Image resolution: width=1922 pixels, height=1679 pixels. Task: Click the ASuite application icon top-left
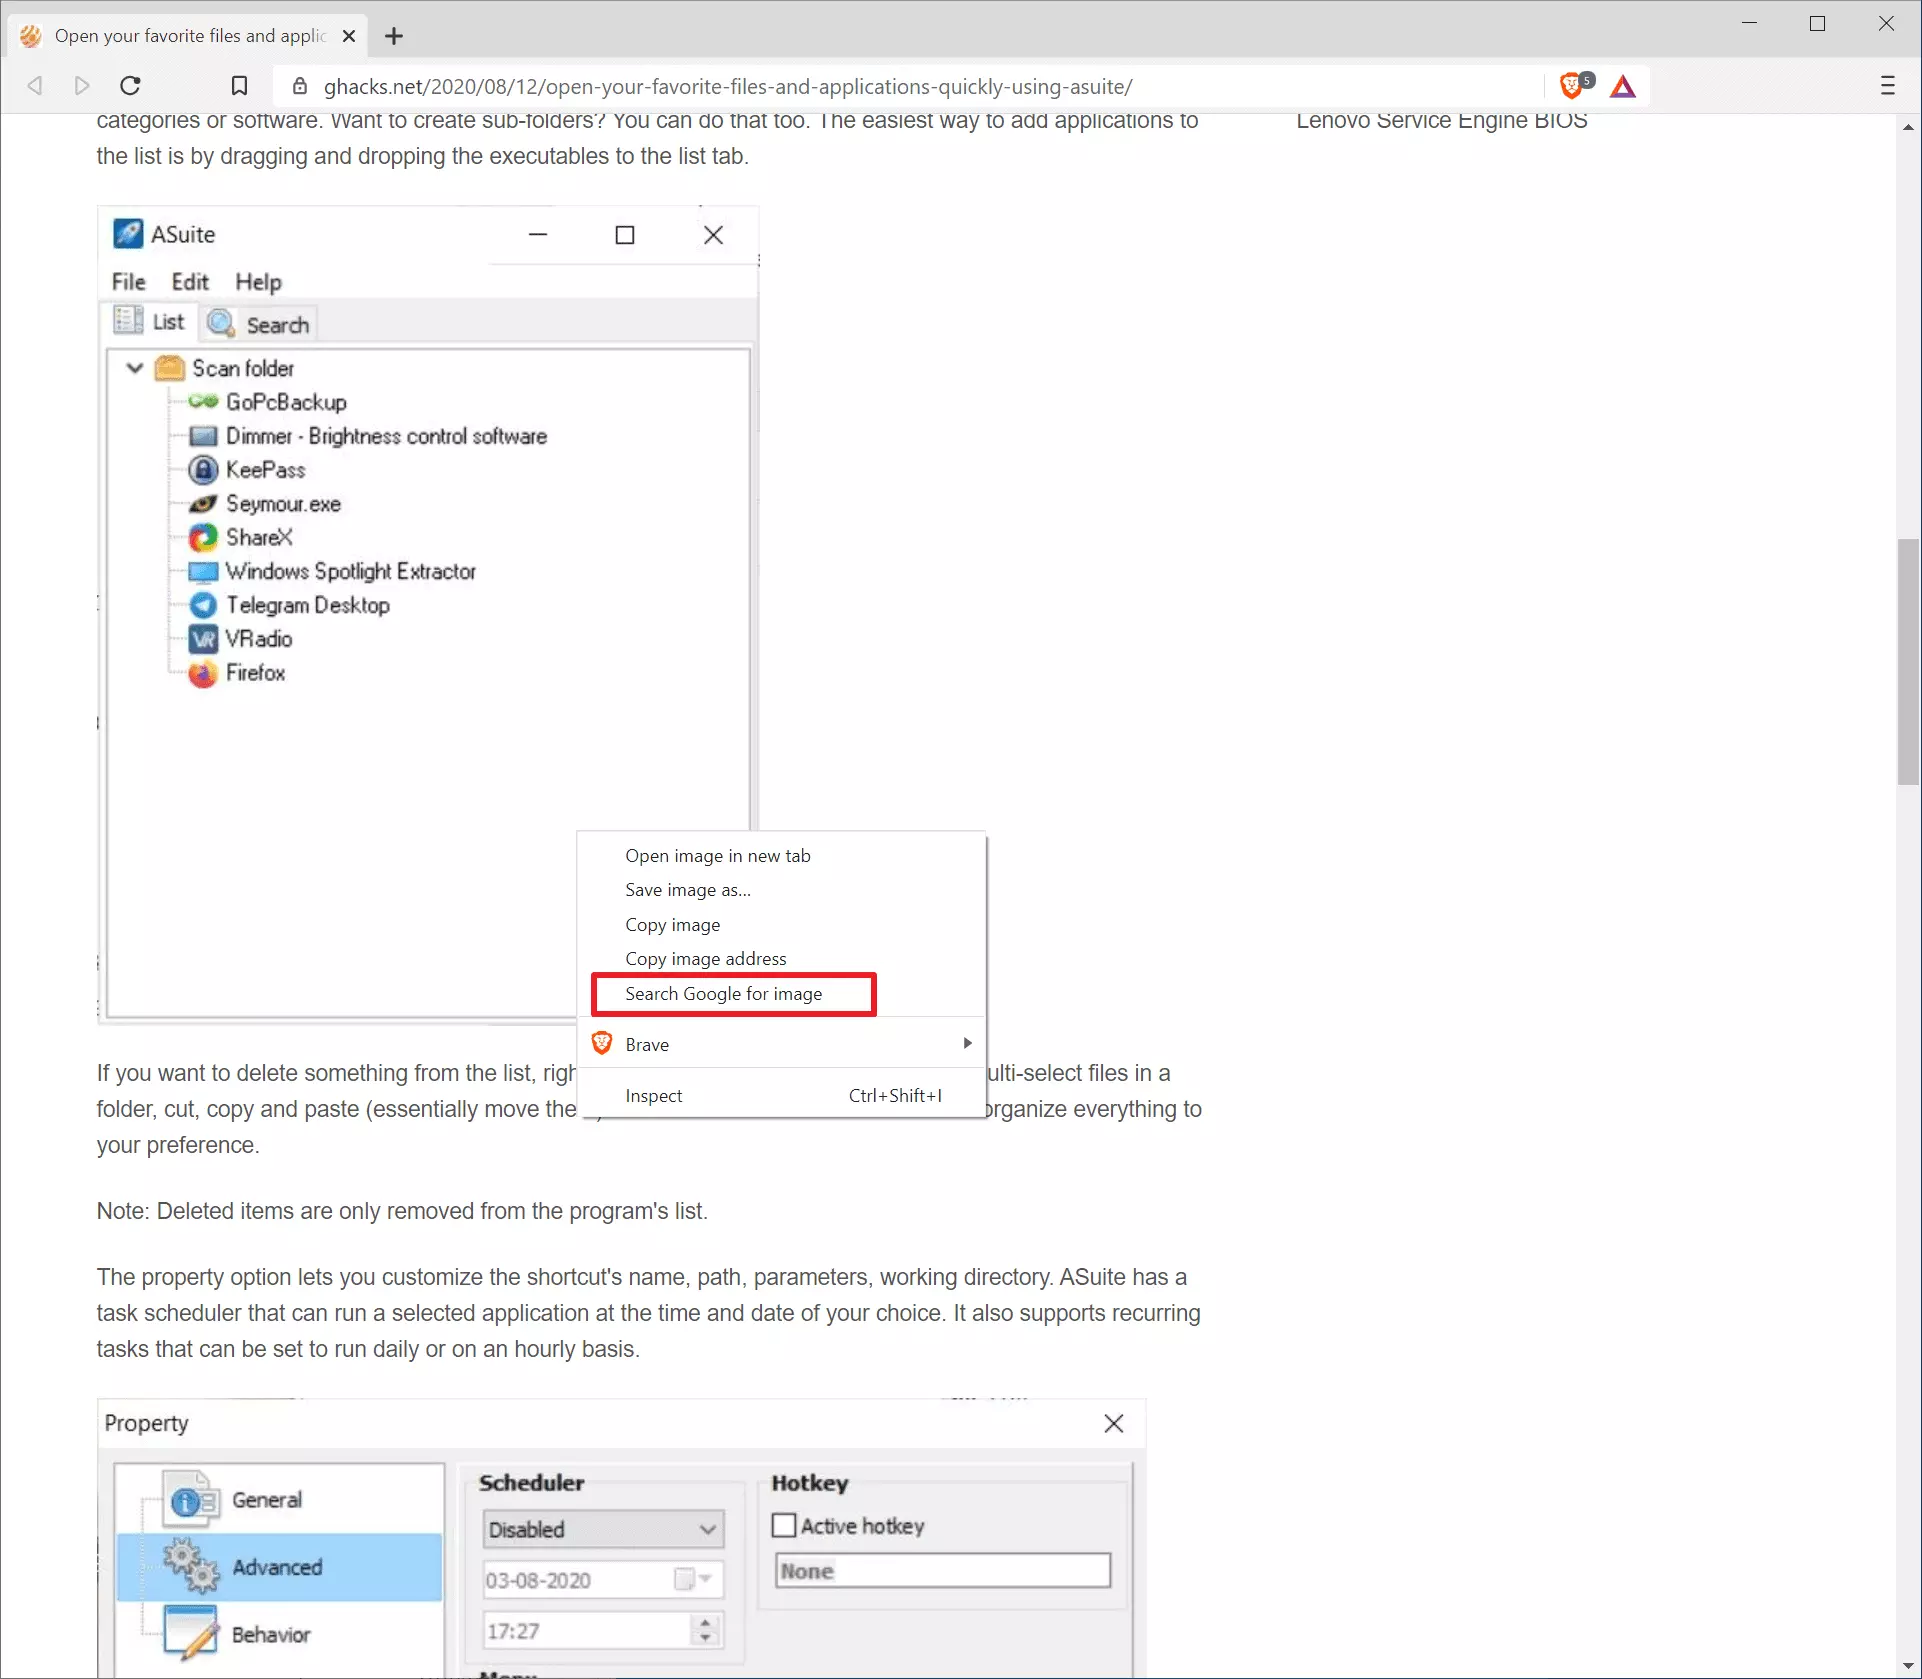pyautogui.click(x=127, y=232)
